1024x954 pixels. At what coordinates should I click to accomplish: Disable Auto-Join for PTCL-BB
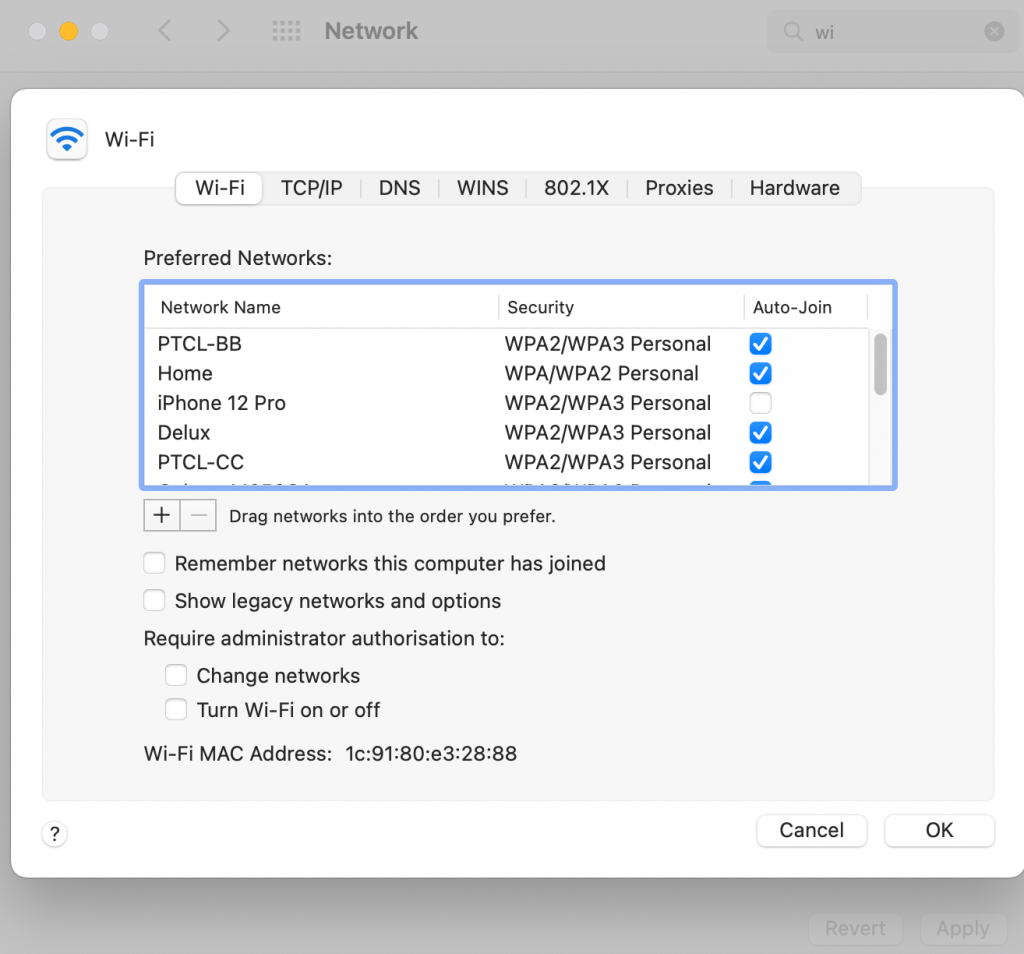[760, 343]
